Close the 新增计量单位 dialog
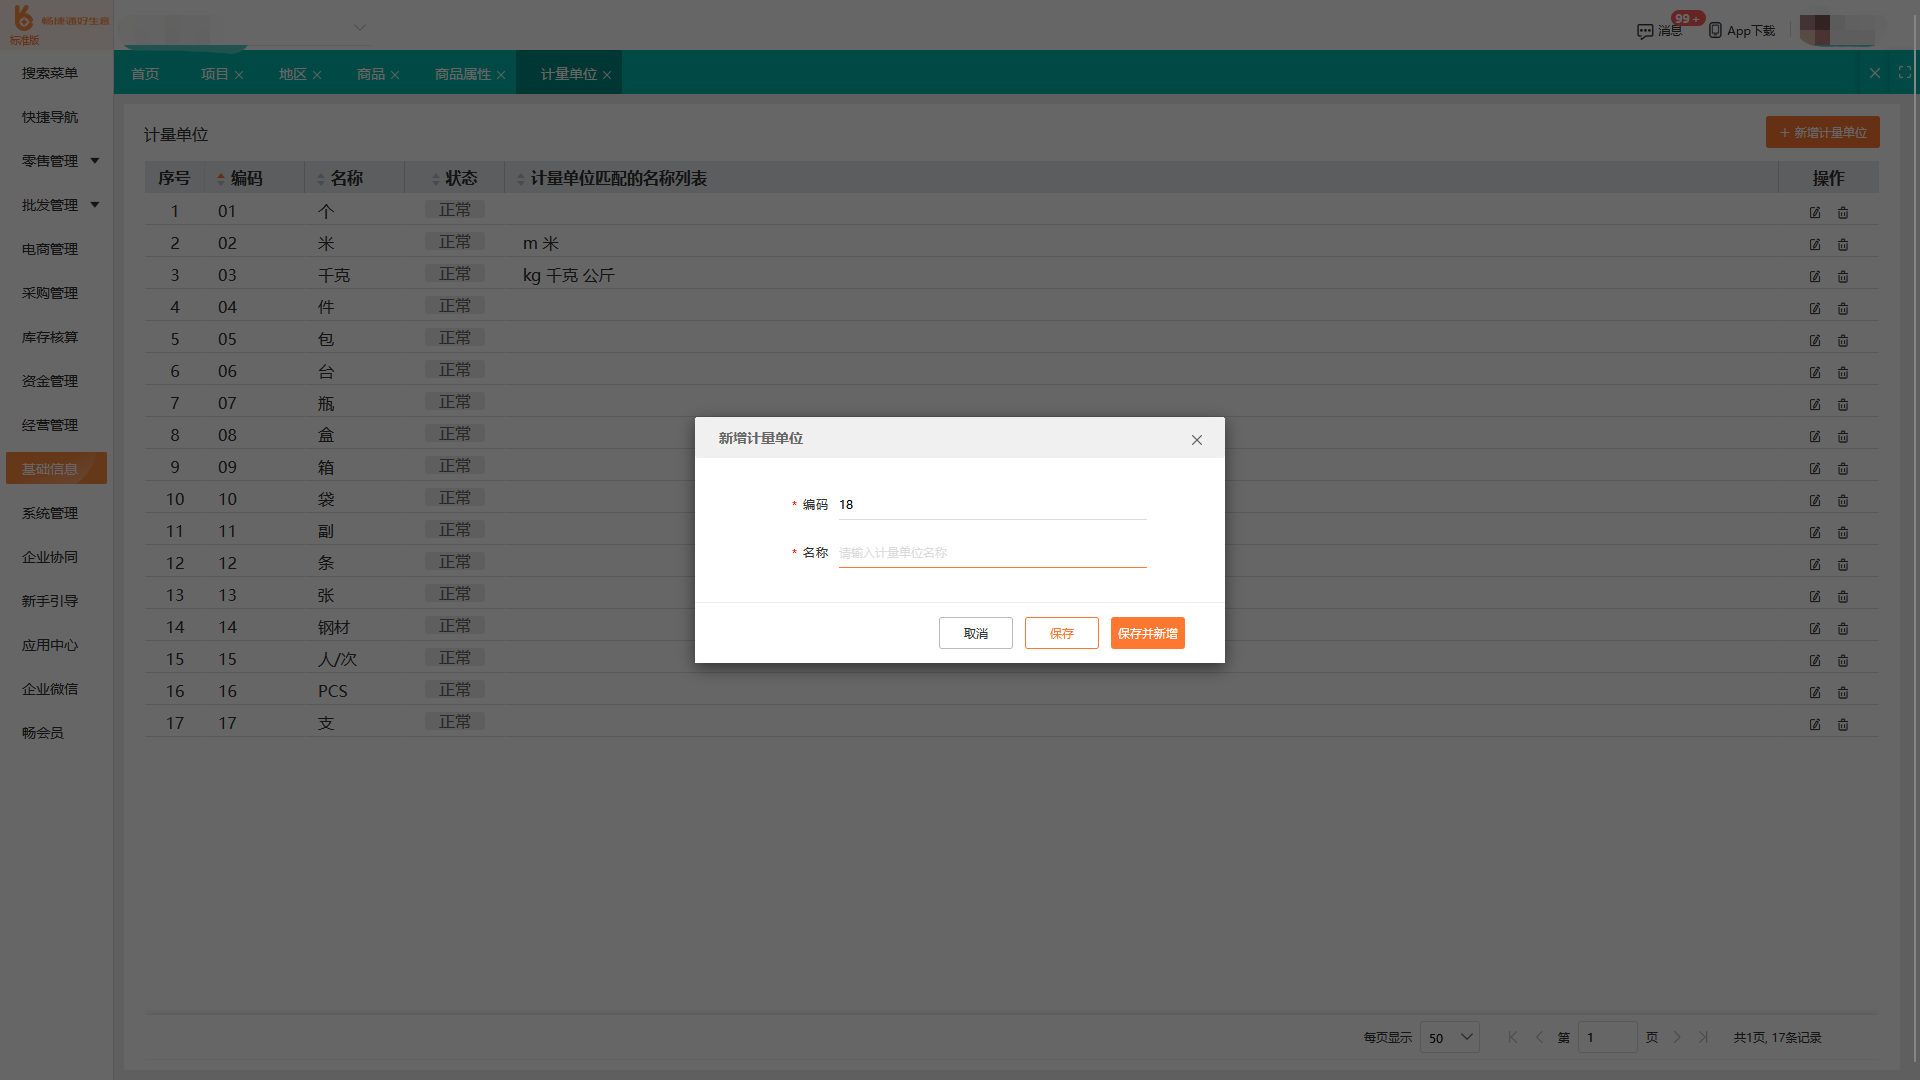Viewport: 1920px width, 1080px height. (1197, 439)
